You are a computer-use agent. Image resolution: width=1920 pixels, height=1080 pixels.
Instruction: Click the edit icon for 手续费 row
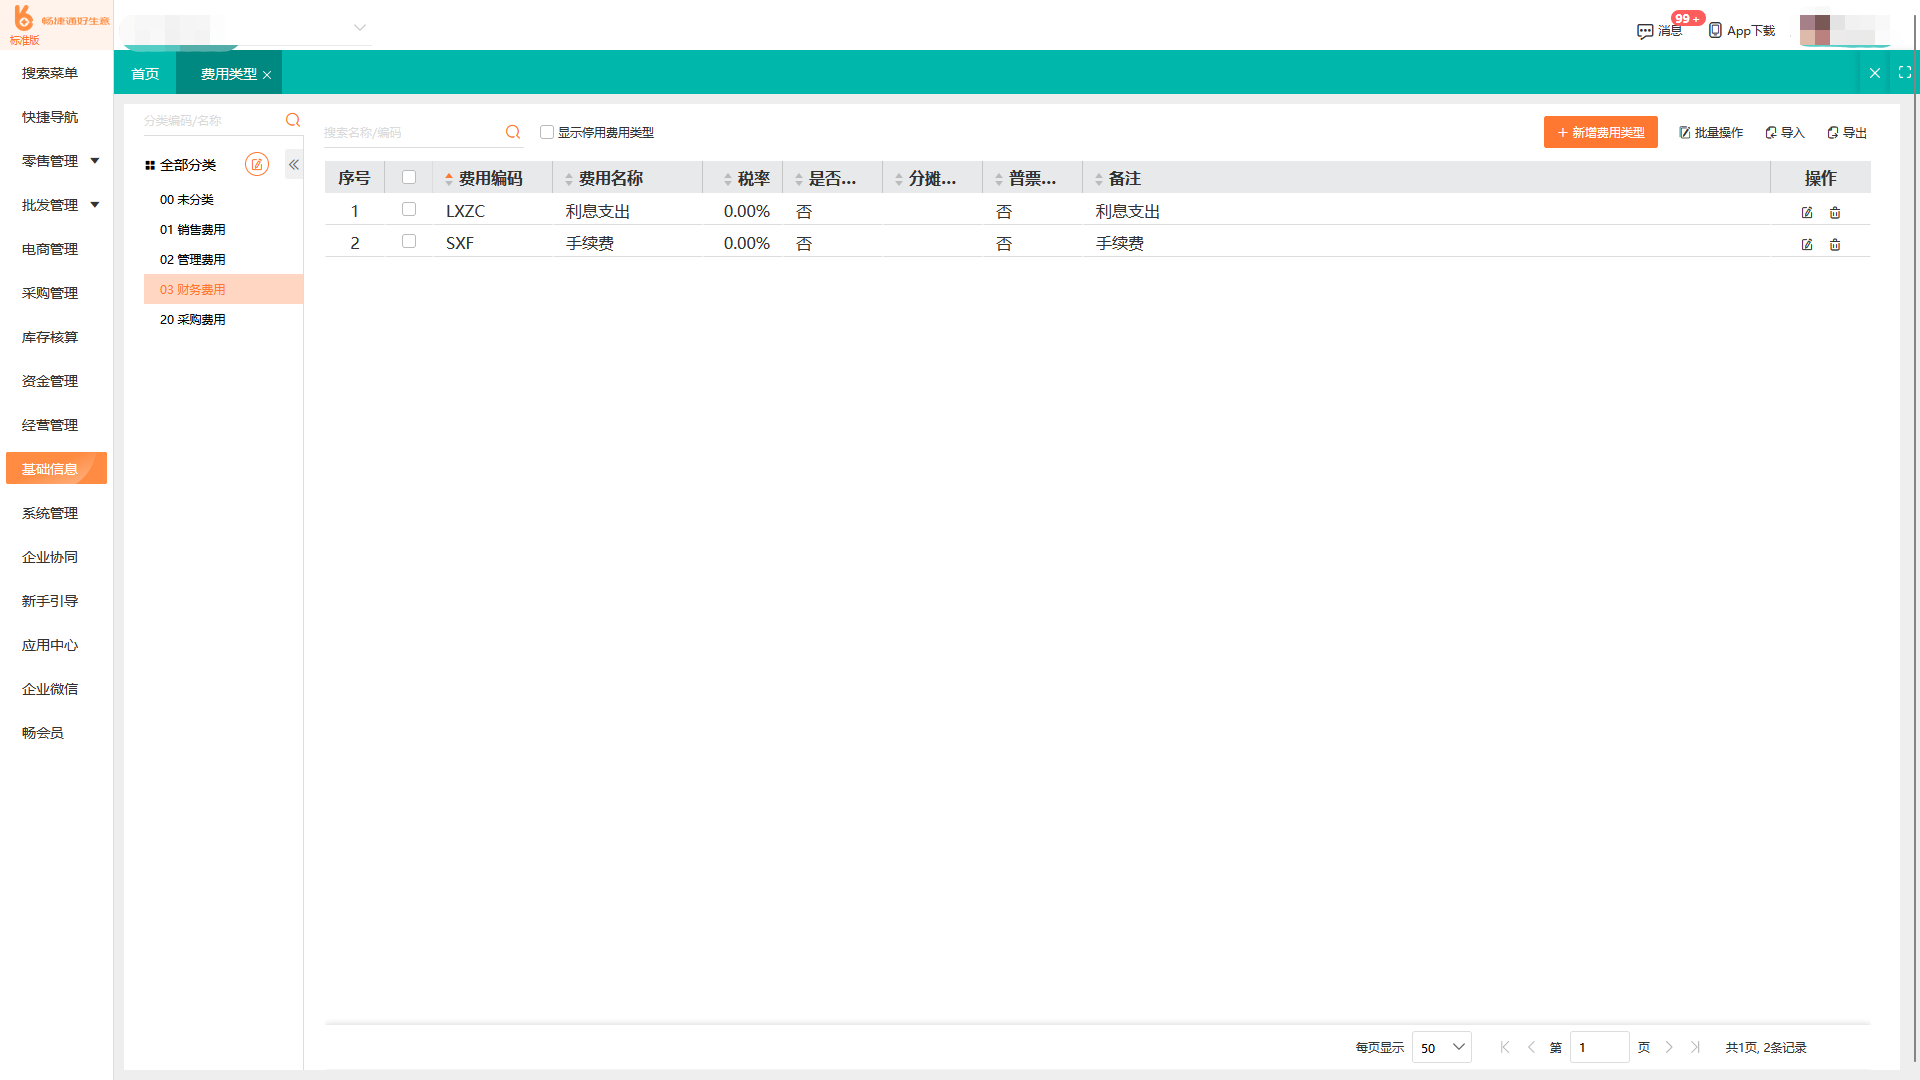1807,244
